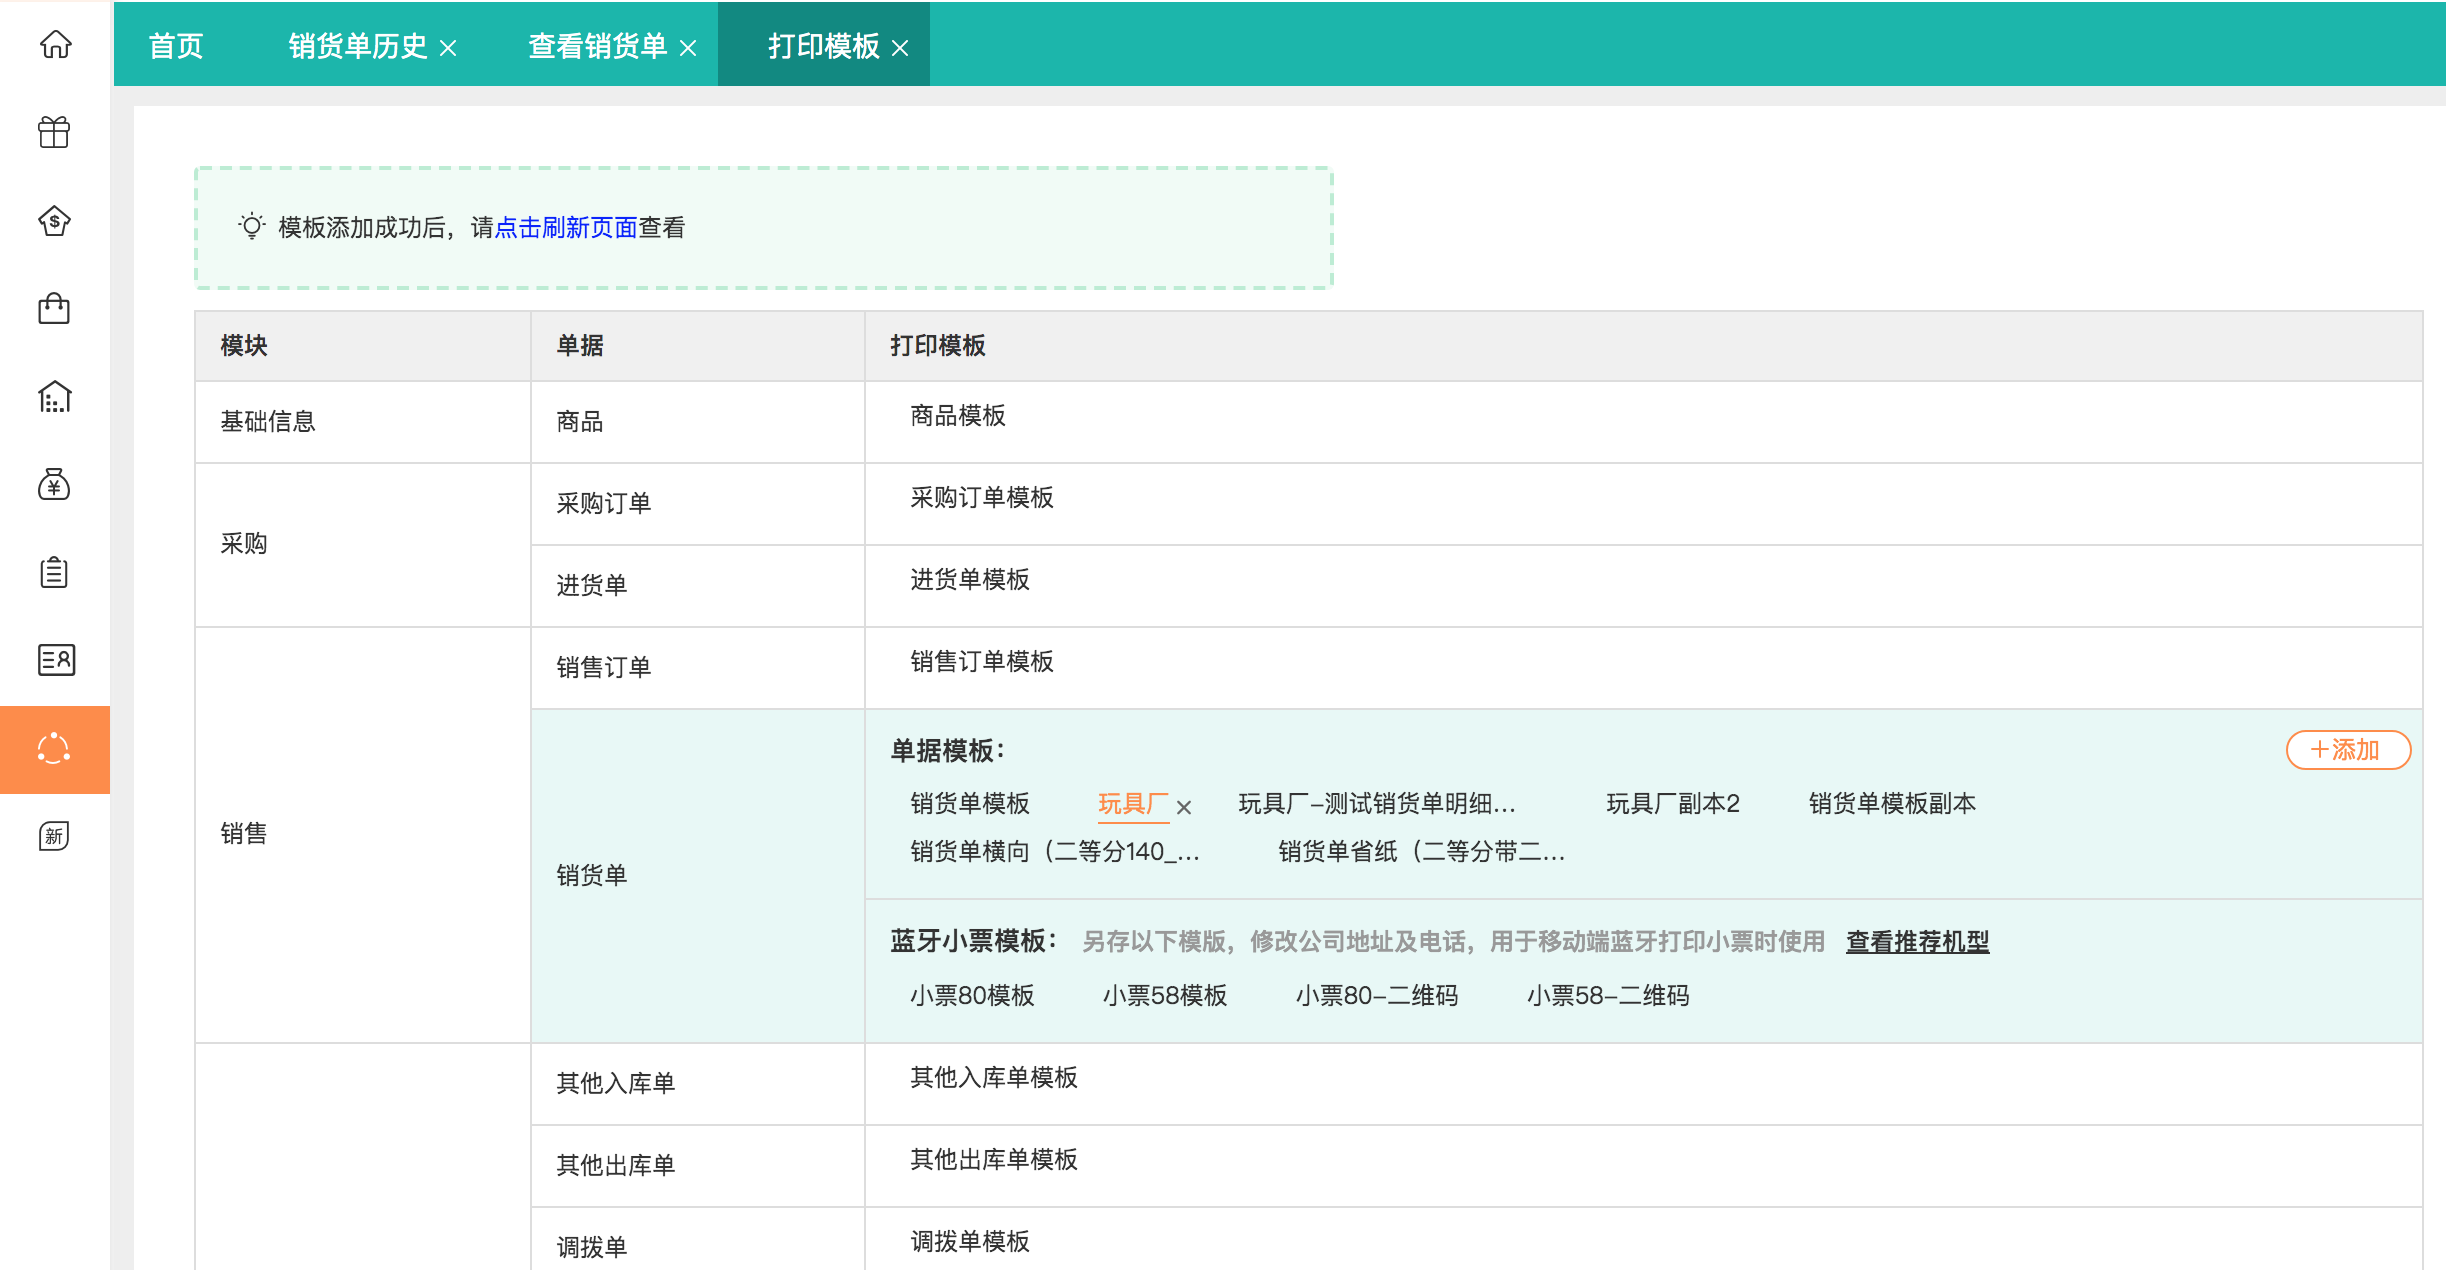Click the shopping bag sidebar icon
2446x1270 pixels.
click(x=55, y=307)
